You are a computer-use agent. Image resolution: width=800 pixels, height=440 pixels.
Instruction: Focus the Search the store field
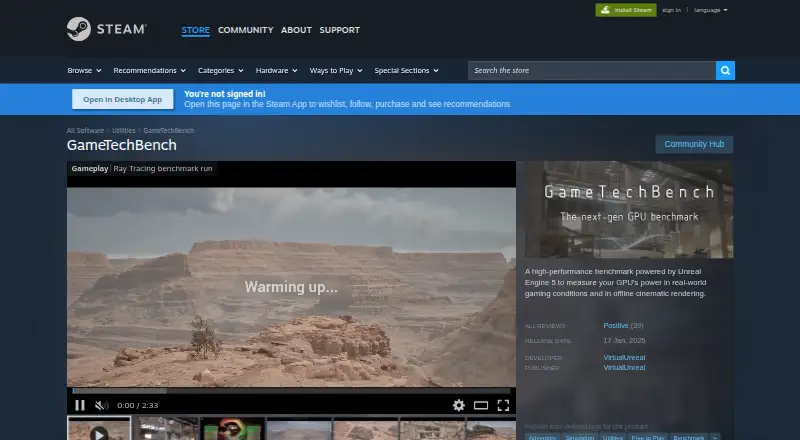[592, 70]
